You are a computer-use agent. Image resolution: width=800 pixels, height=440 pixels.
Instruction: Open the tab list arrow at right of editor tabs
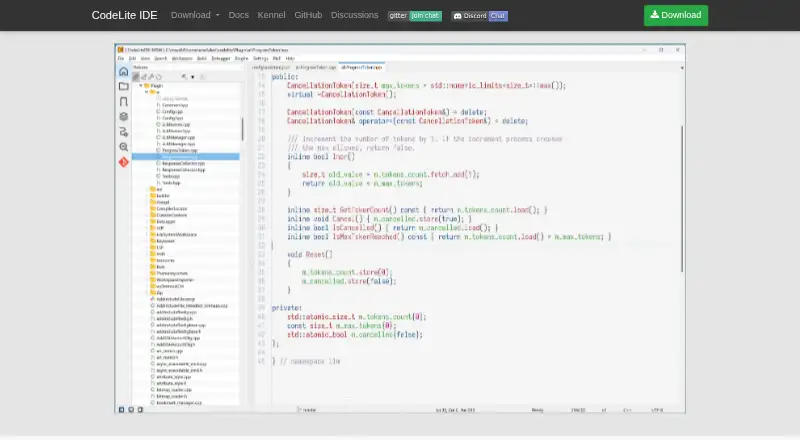pos(682,67)
